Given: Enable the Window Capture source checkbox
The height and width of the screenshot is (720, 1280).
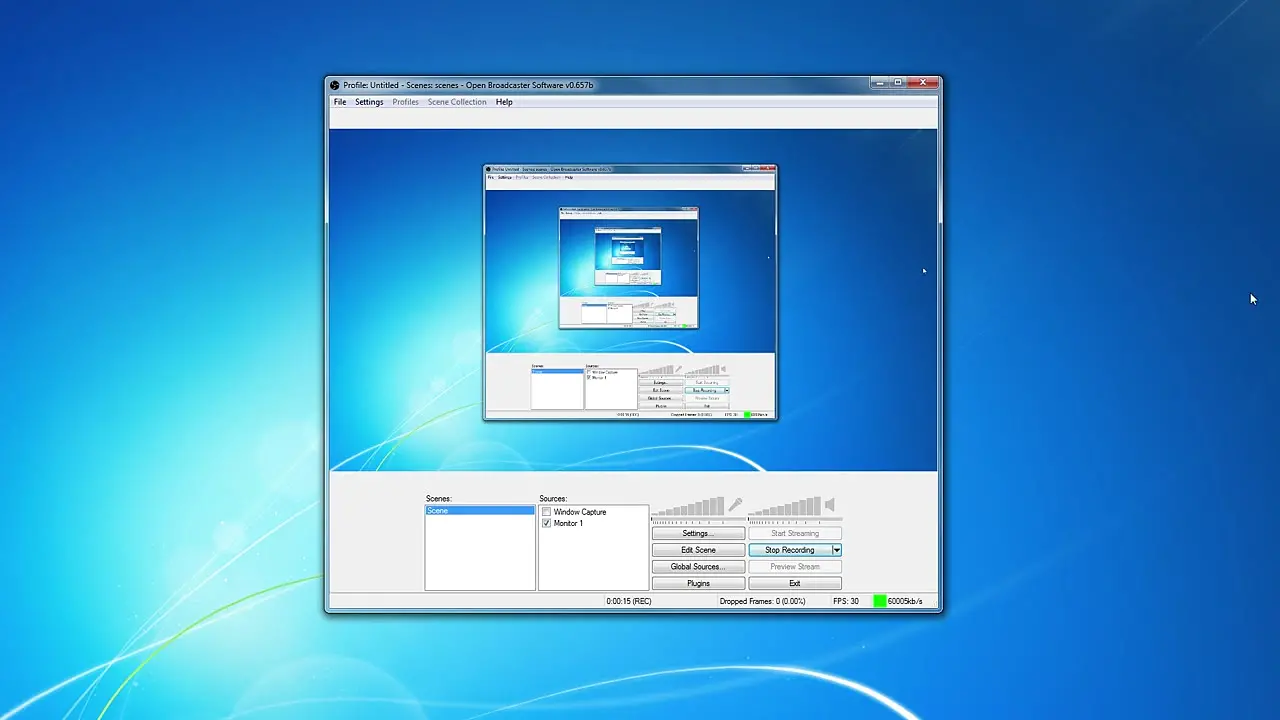Looking at the screenshot, I should click(546, 512).
